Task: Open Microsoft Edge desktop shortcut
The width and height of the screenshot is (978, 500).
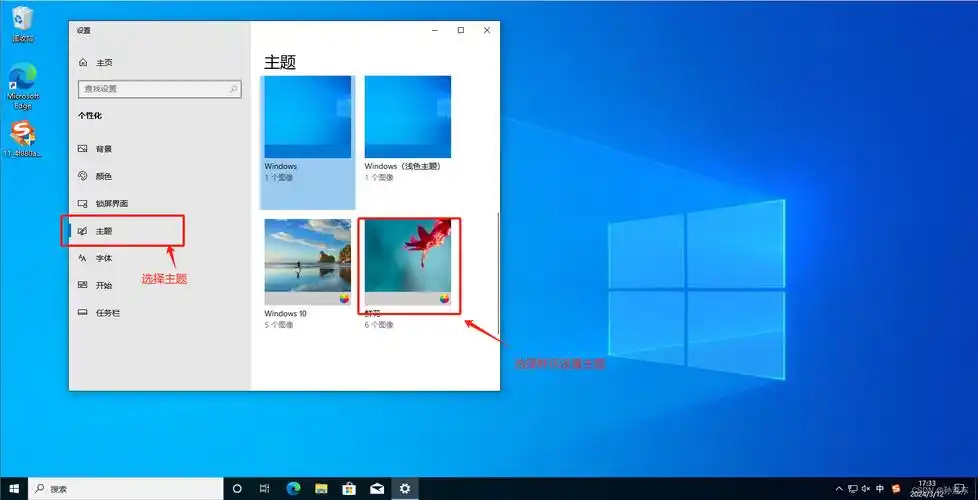Action: click(x=22, y=81)
